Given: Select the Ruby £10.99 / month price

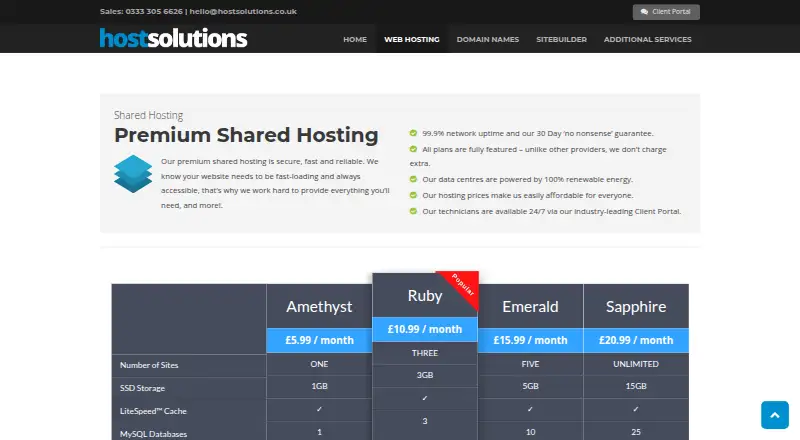Looking at the screenshot, I should (x=425, y=329).
